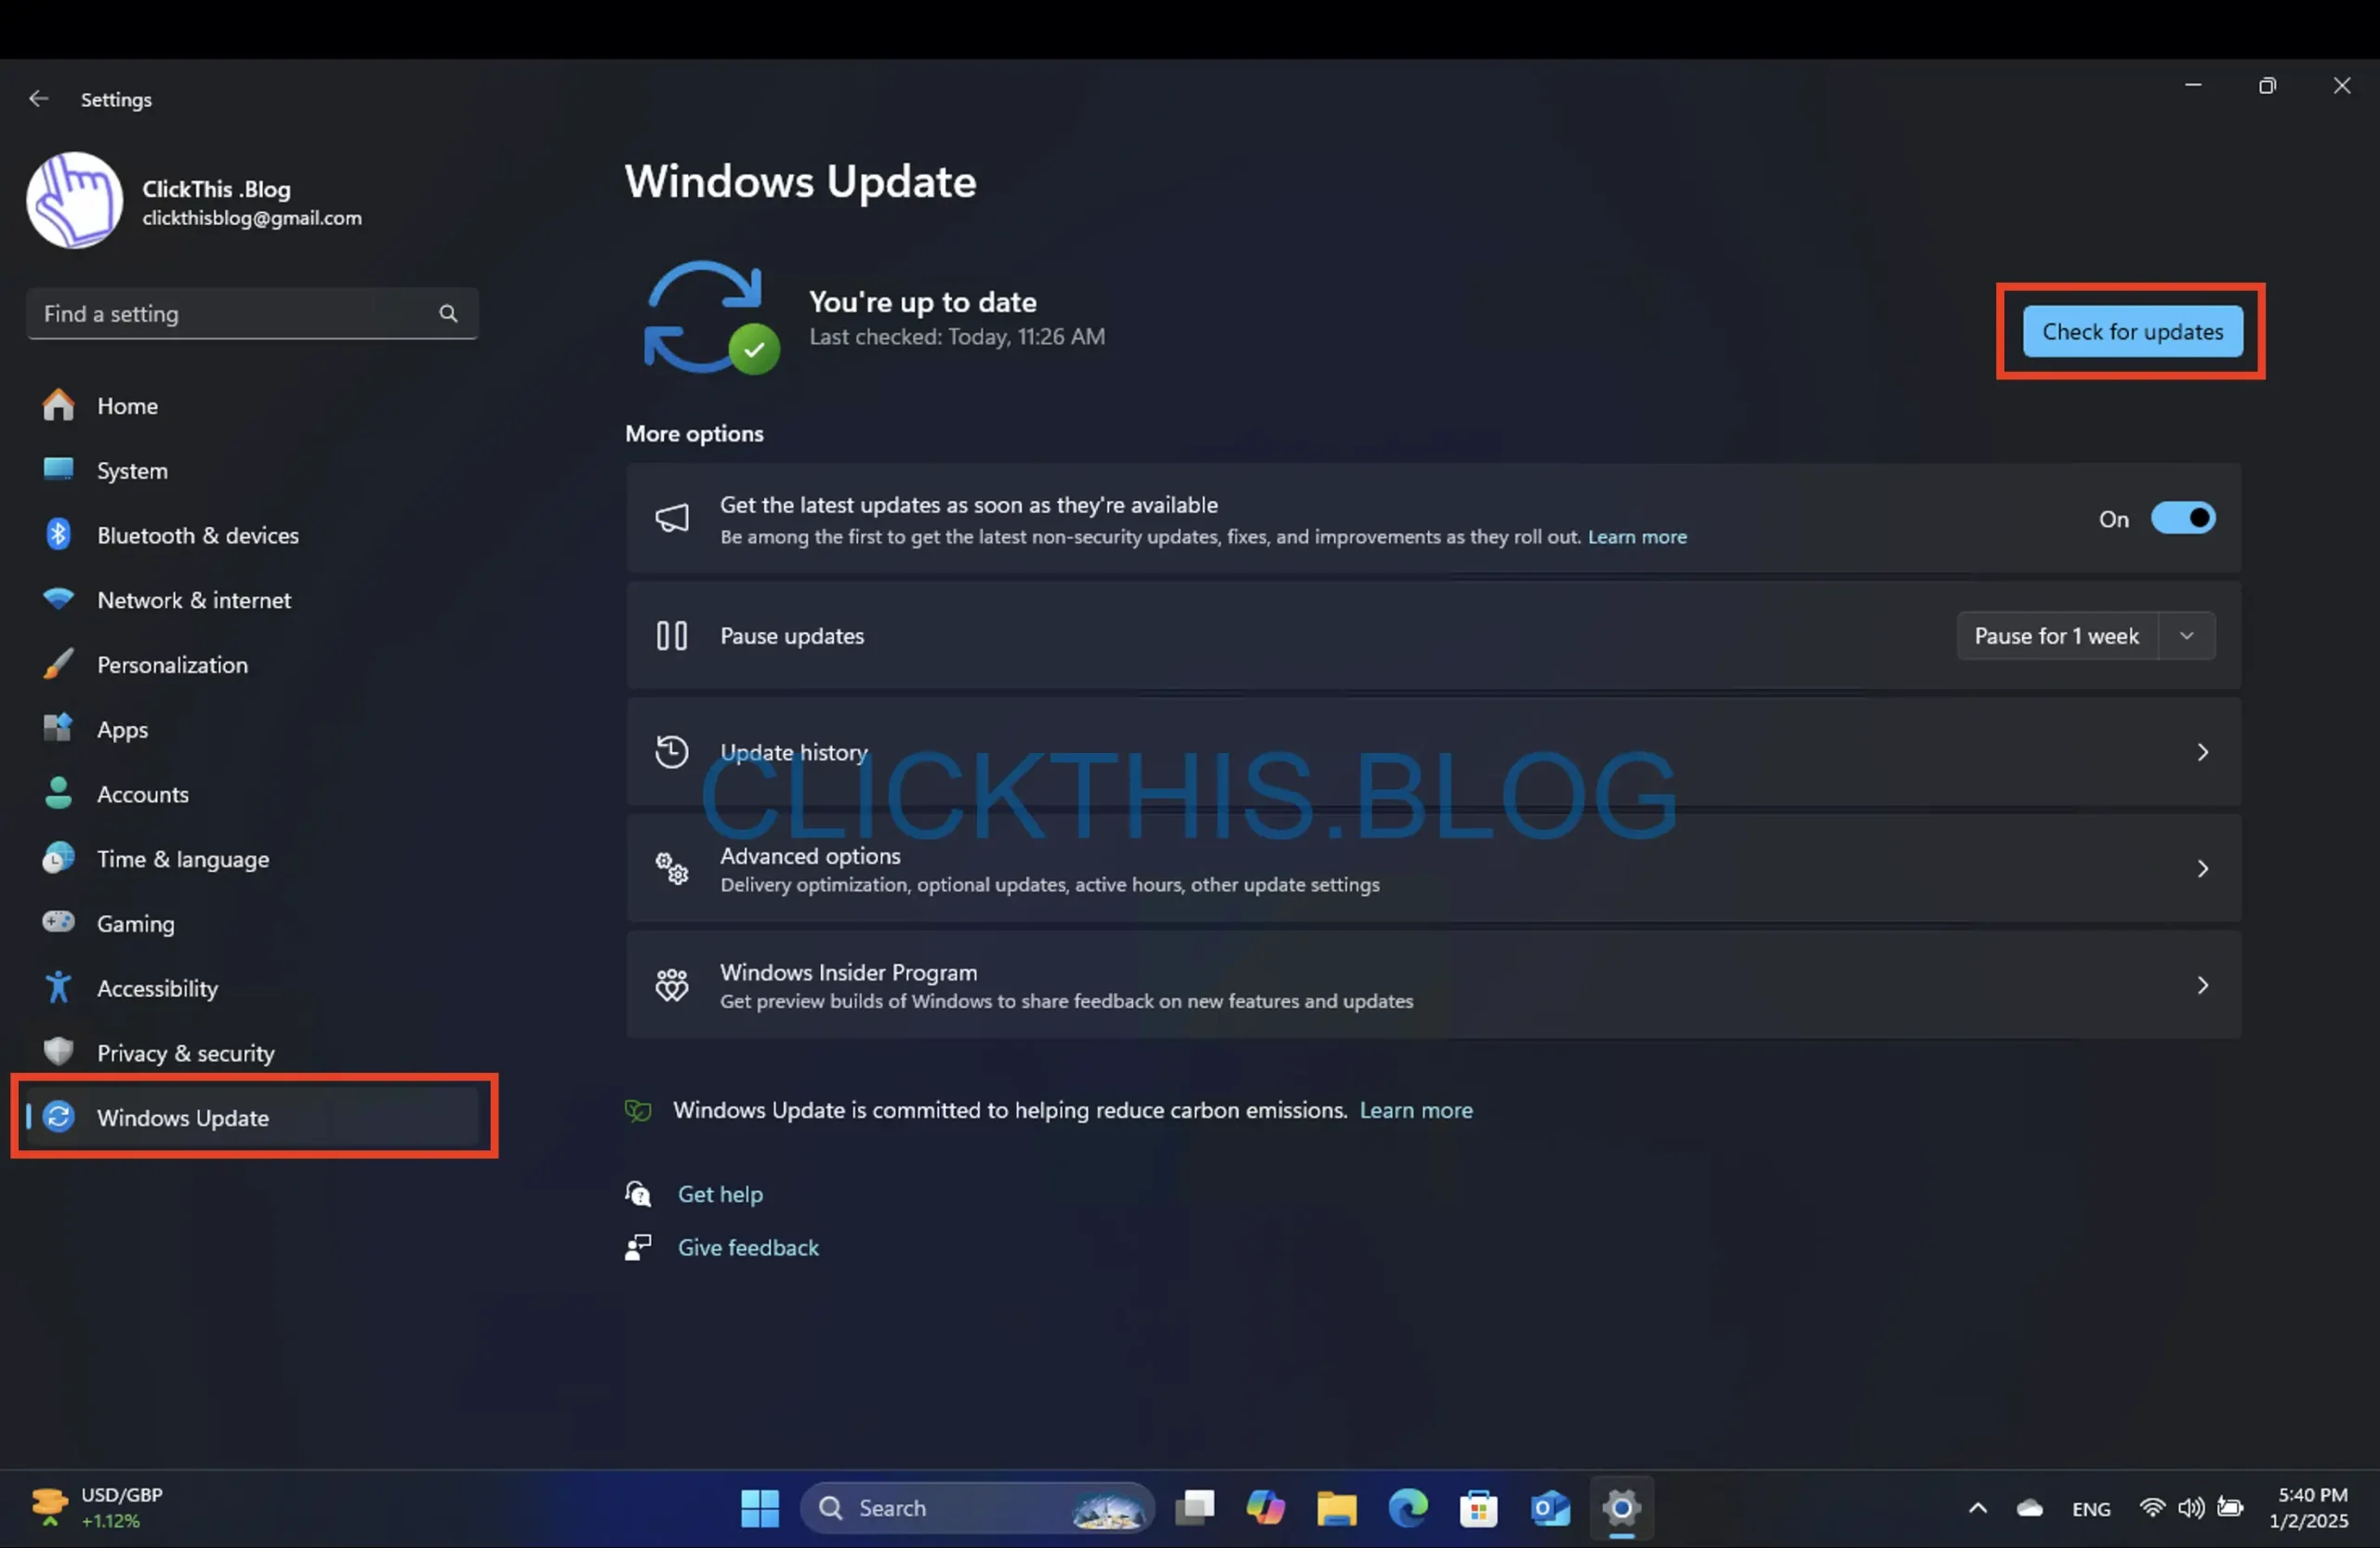Open Accessibility settings
The height and width of the screenshot is (1548, 2380).
point(252,988)
